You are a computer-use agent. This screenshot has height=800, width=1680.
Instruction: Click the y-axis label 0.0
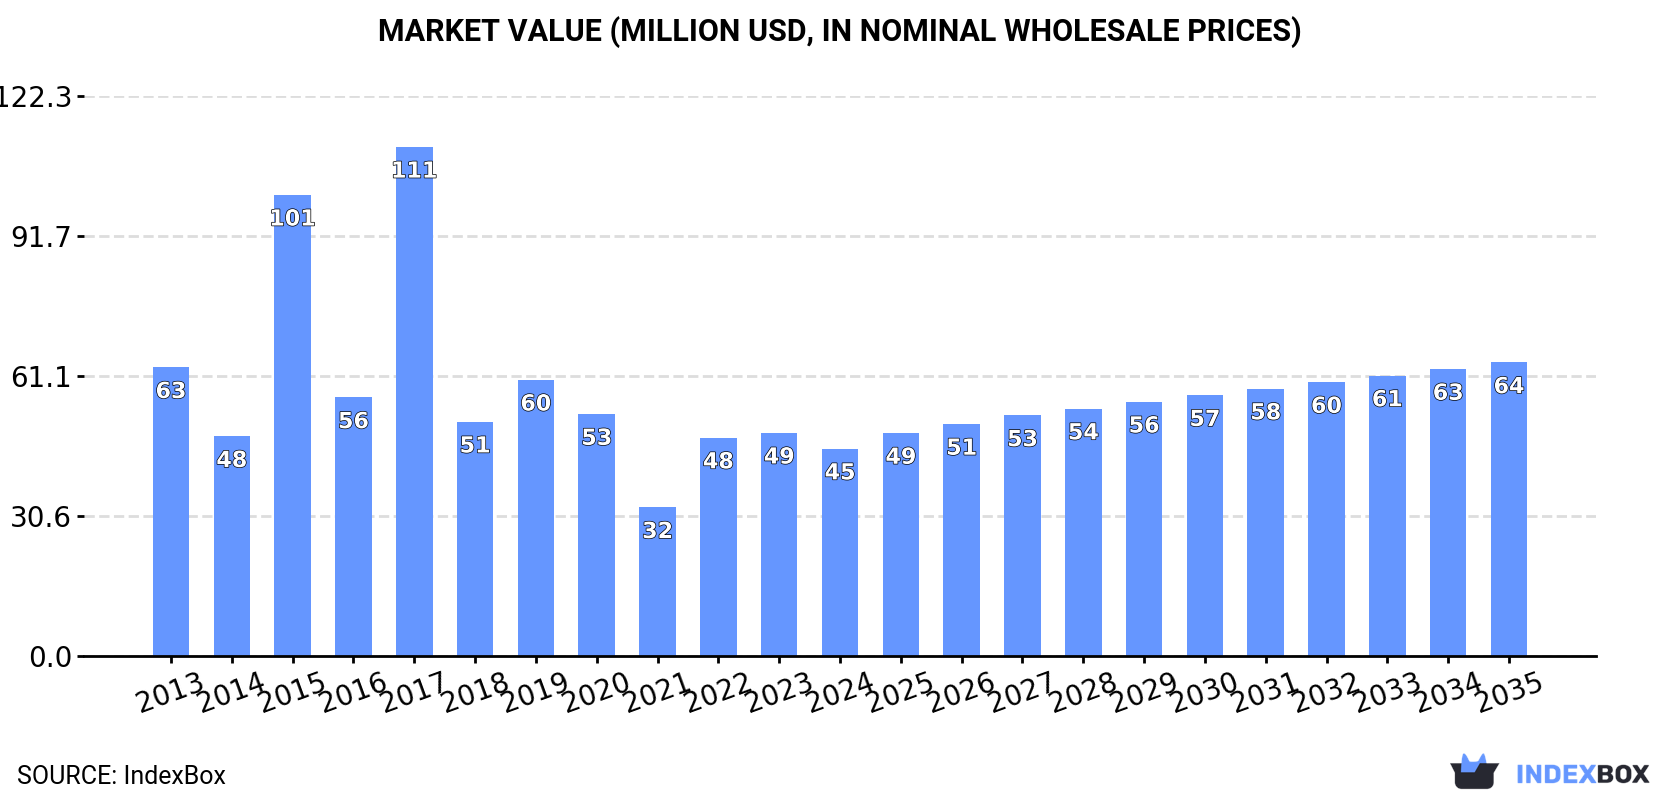(50, 657)
